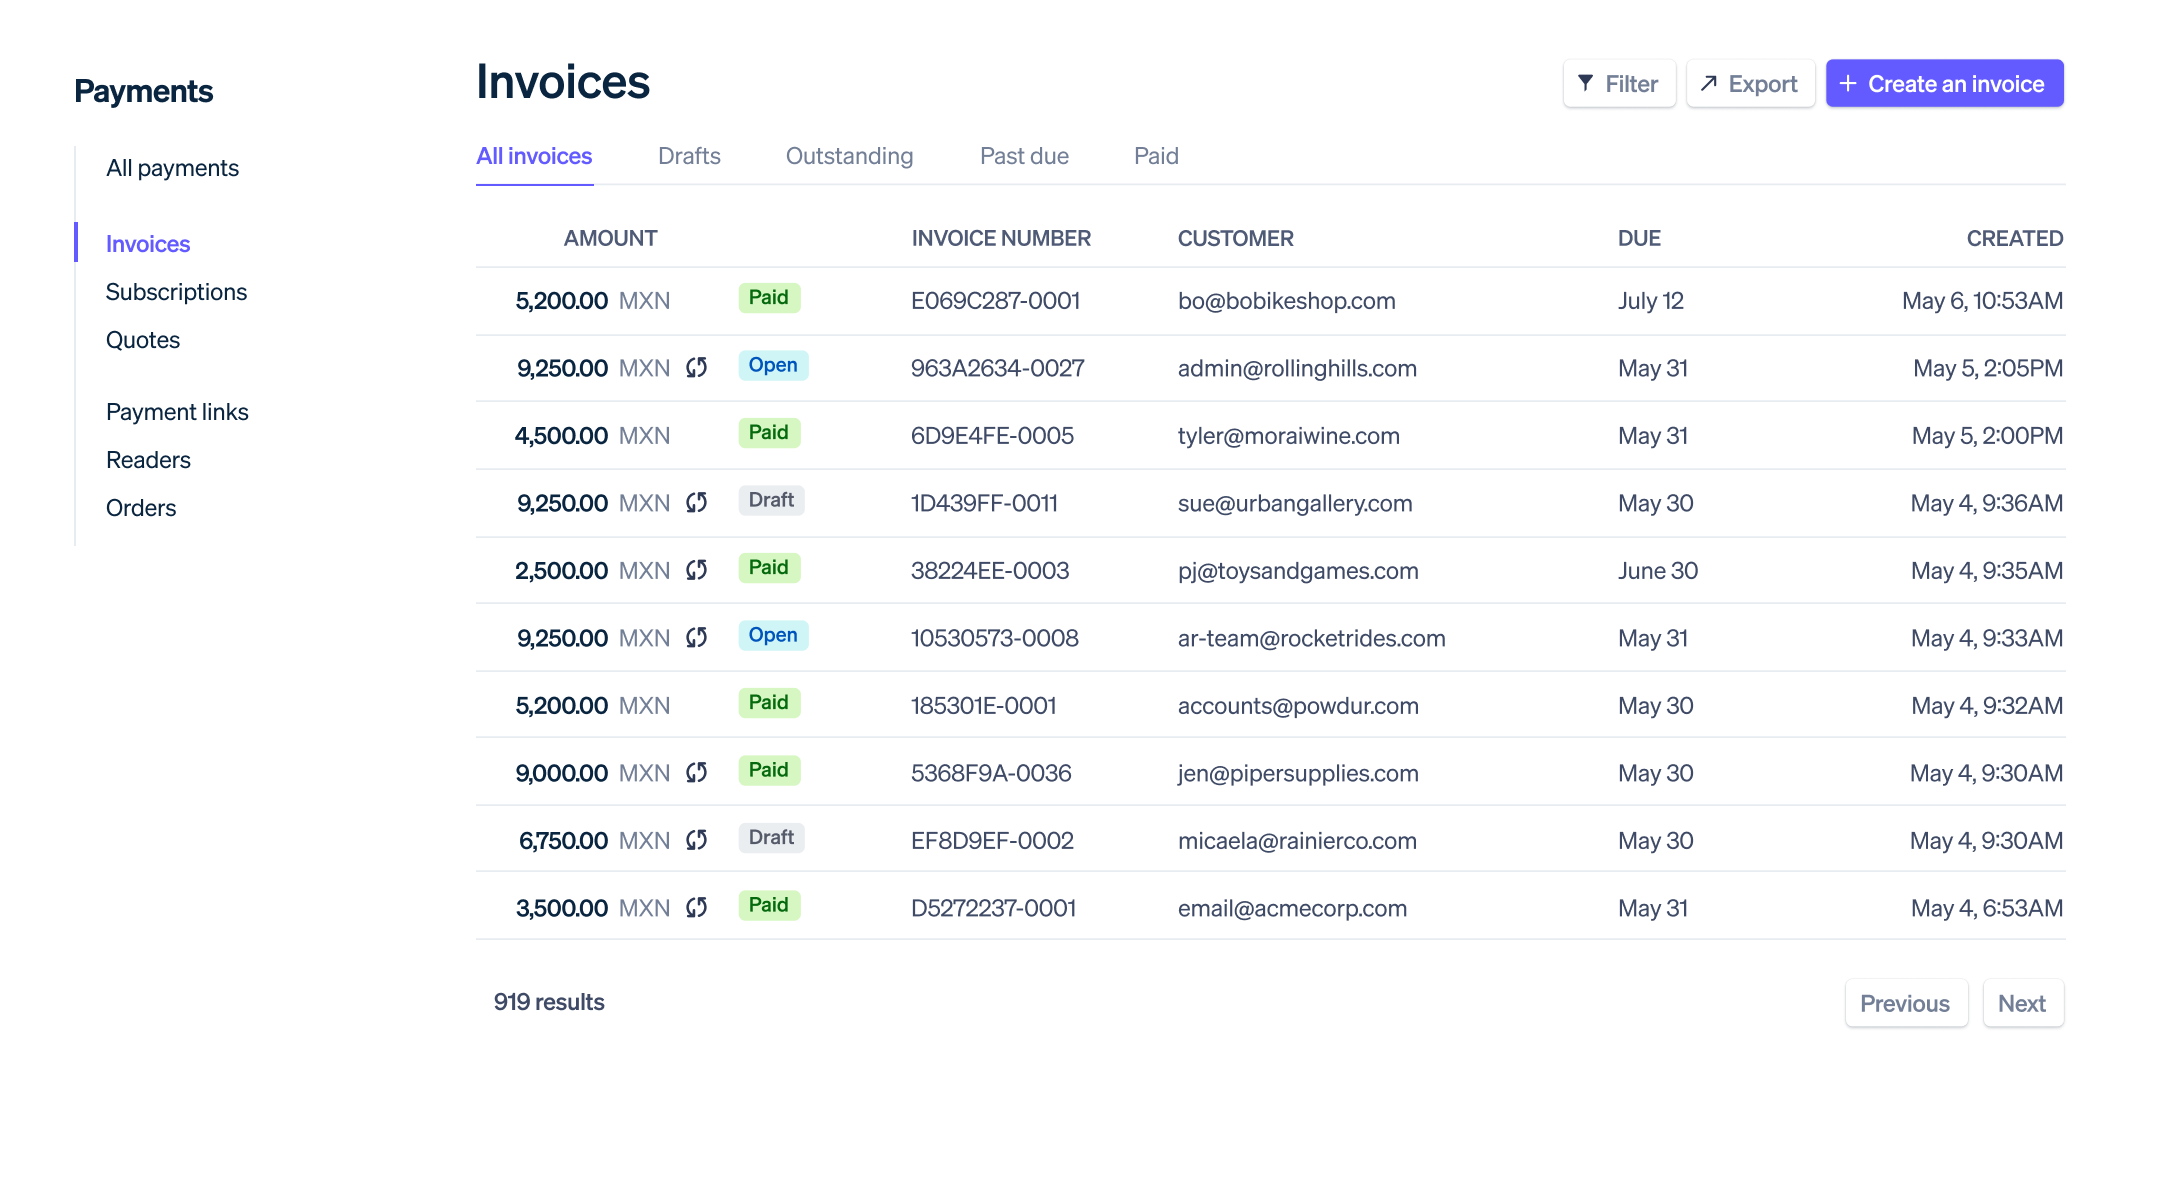The image size is (2160, 1190).
Task: Click the invoice number E069C287-0001
Action: tap(995, 300)
